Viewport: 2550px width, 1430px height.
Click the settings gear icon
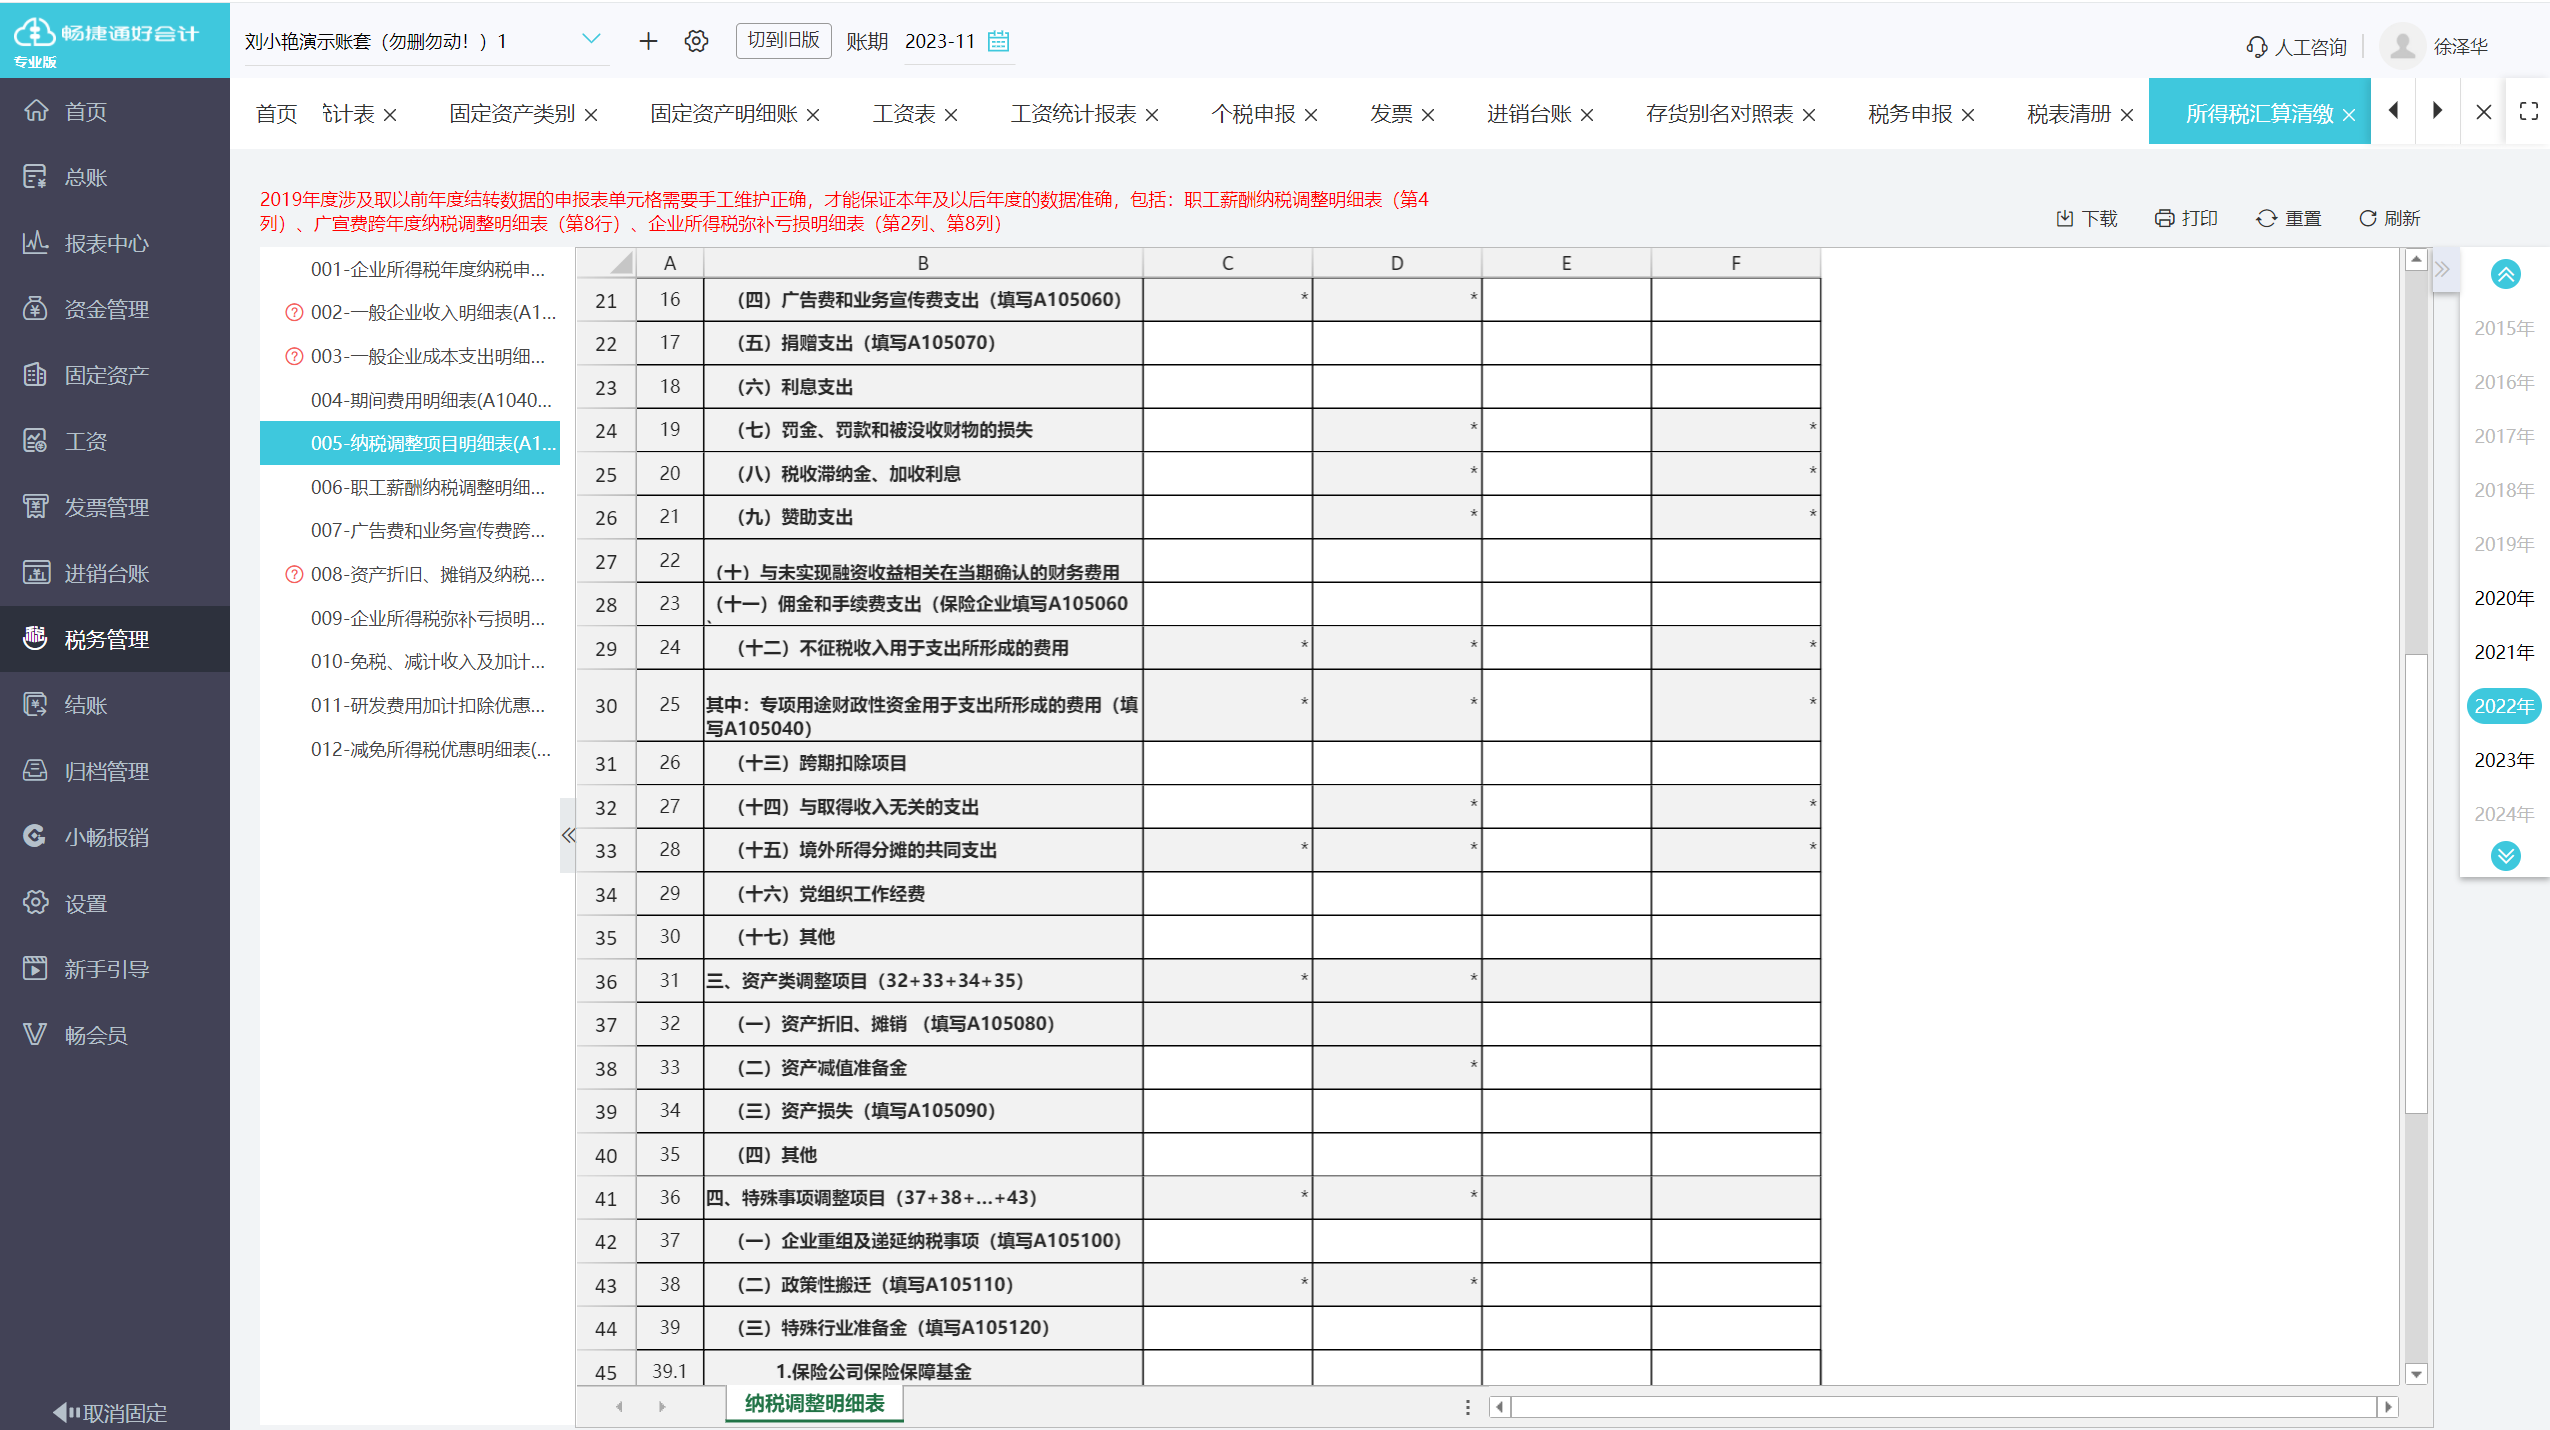coord(697,39)
